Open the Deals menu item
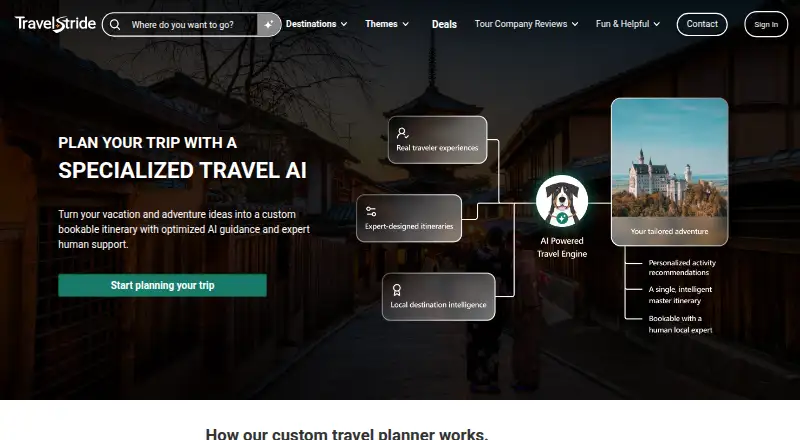800x440 pixels. point(444,25)
